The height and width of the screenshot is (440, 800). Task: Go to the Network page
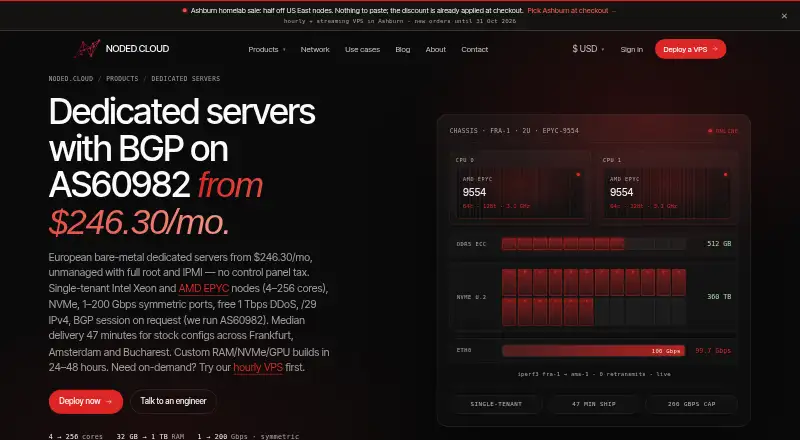coord(315,50)
